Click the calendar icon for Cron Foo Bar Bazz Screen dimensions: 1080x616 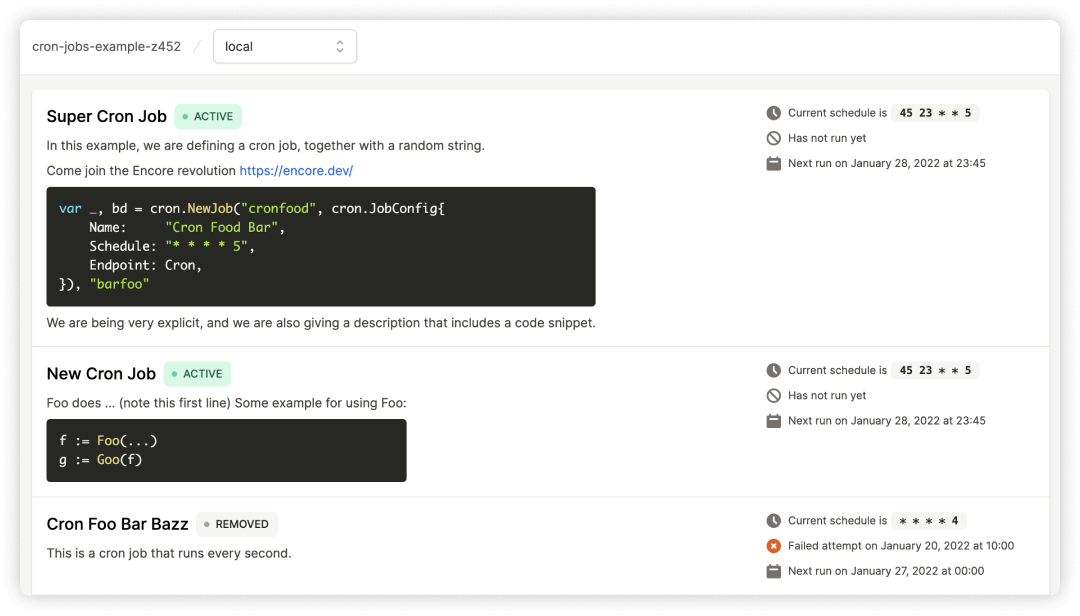click(x=773, y=571)
